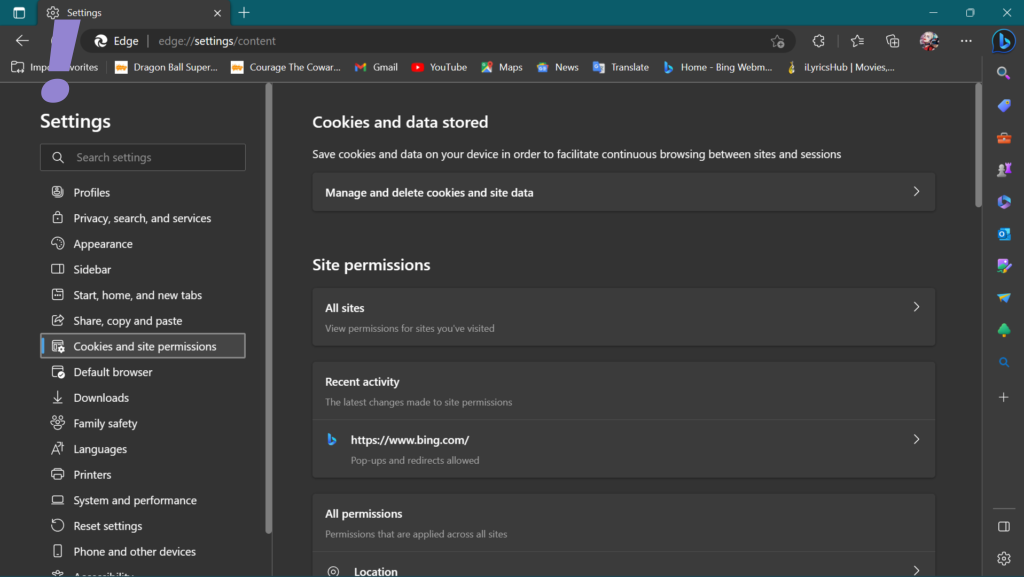Image resolution: width=1024 pixels, height=577 pixels.
Task: Expand the bing.com recent activity entry
Action: pos(623,448)
